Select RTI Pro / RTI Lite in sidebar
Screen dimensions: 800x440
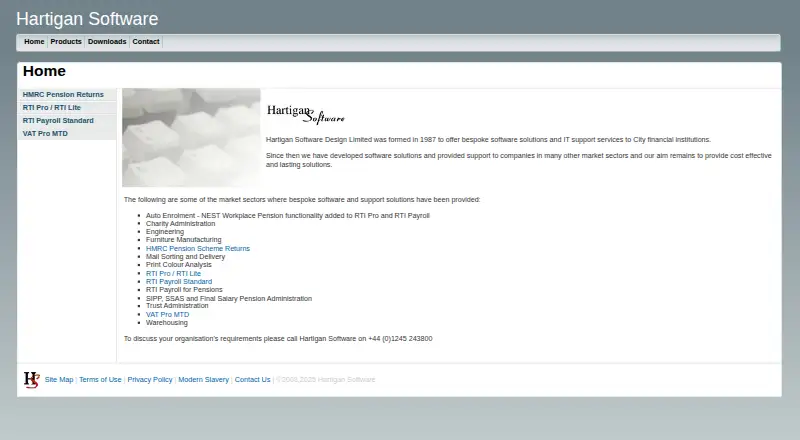coord(67,108)
